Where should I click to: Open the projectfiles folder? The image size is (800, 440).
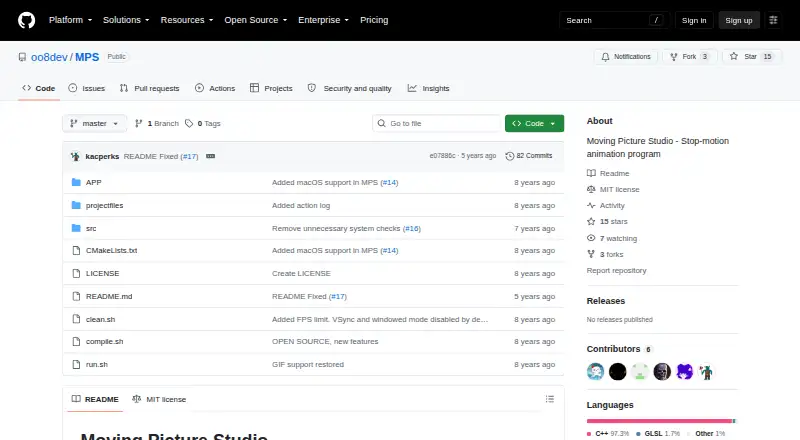pyautogui.click(x=105, y=205)
